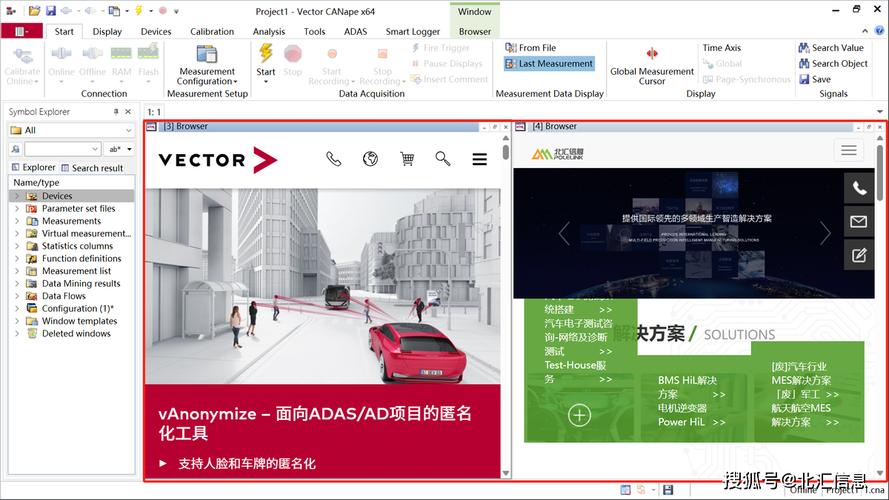Open the Start ribbon tab
Screen dimensions: 889x500
[x=64, y=32]
